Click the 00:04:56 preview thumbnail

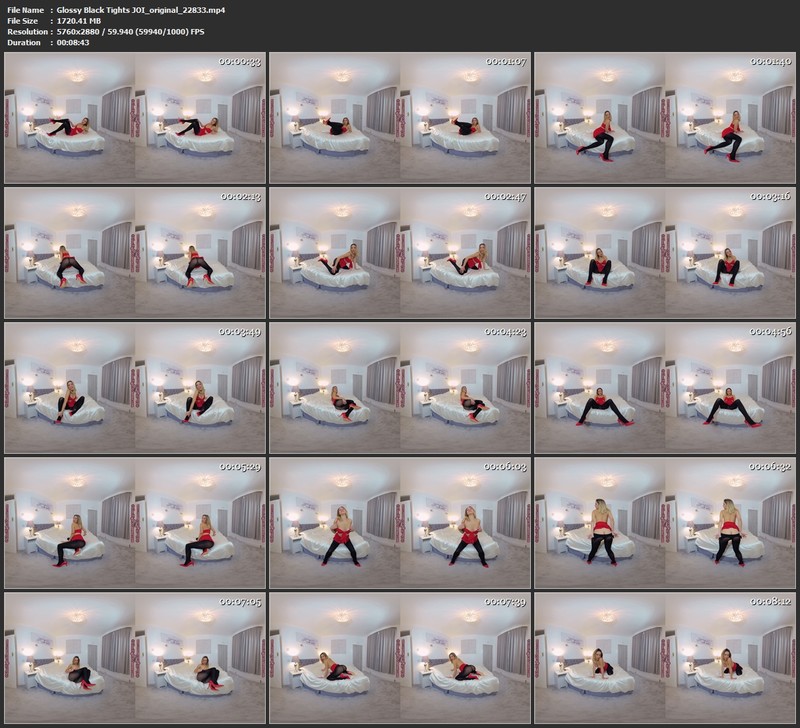(664, 387)
